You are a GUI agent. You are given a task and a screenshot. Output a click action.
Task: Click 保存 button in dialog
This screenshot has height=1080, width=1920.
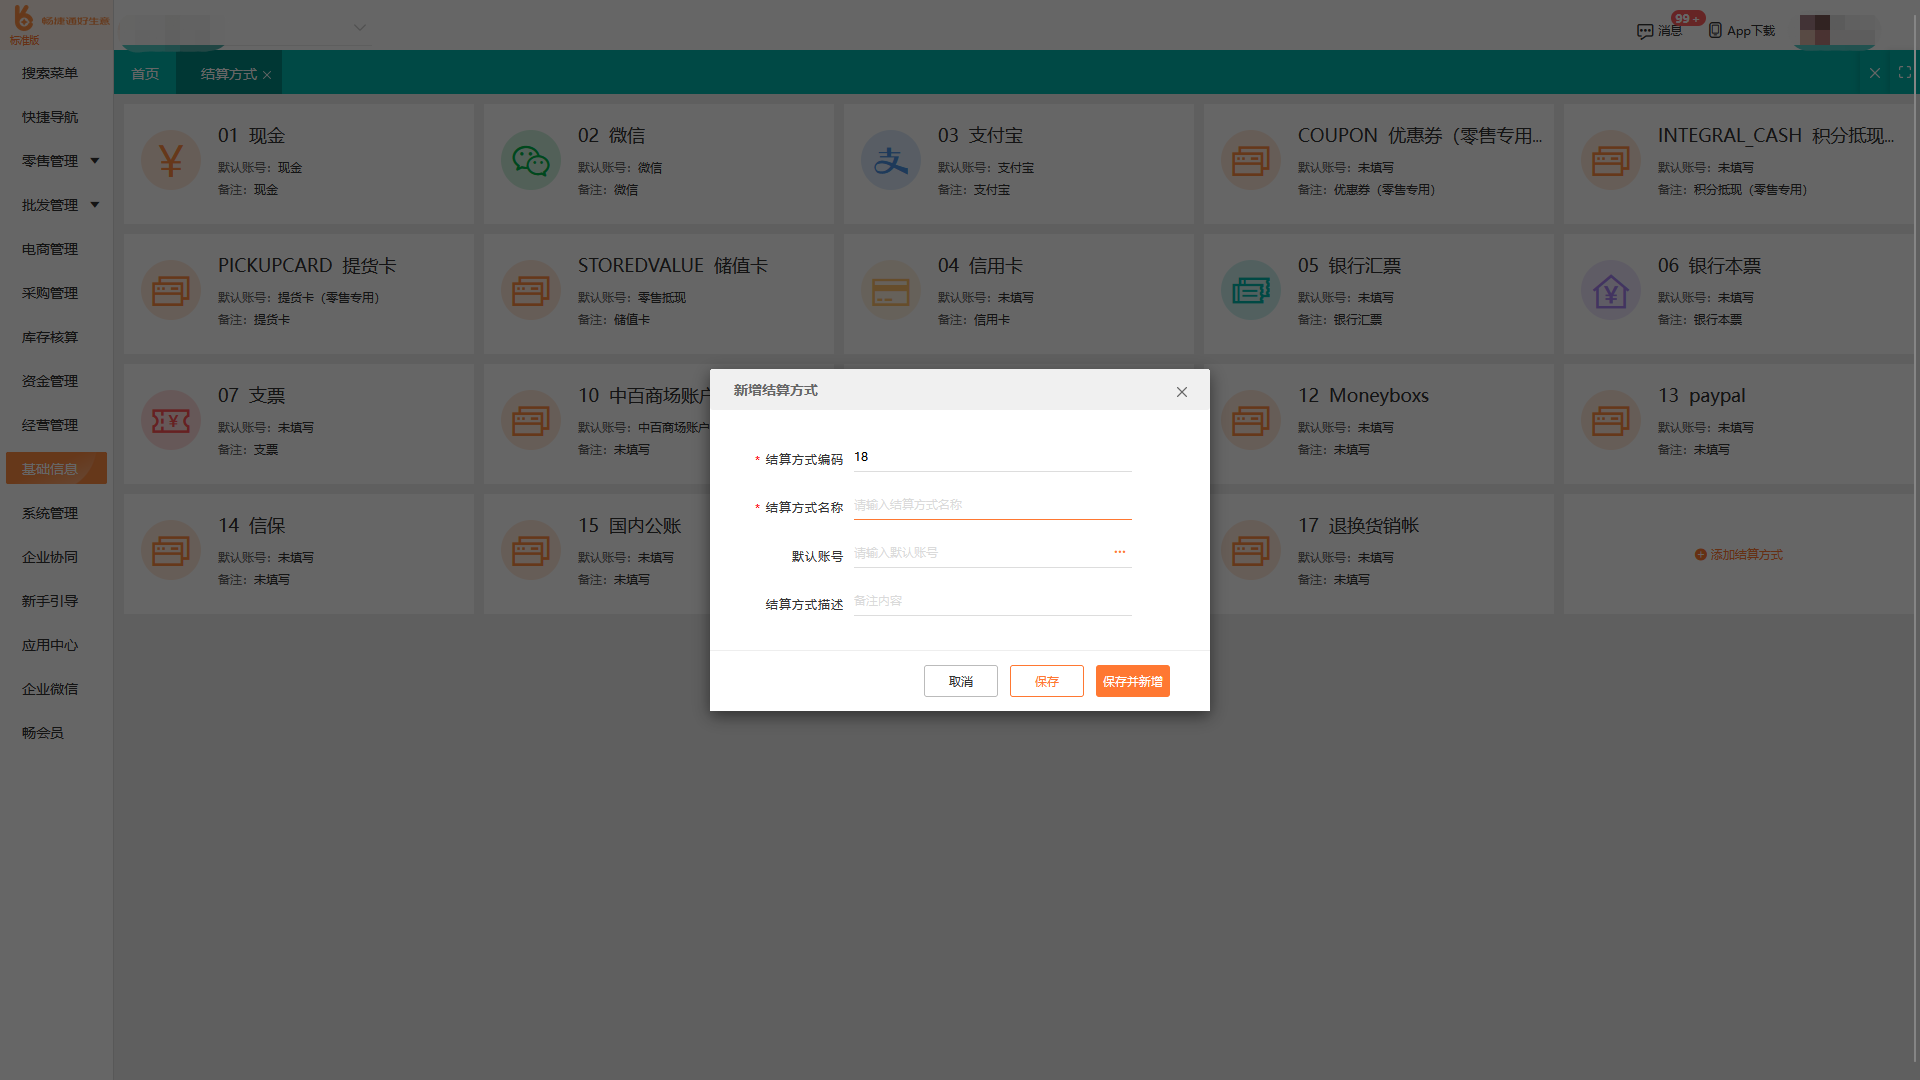tap(1047, 680)
